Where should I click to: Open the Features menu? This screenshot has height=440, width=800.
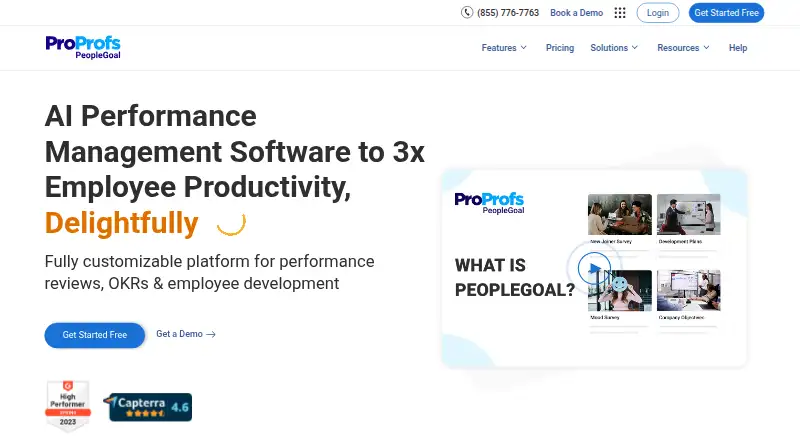[504, 47]
